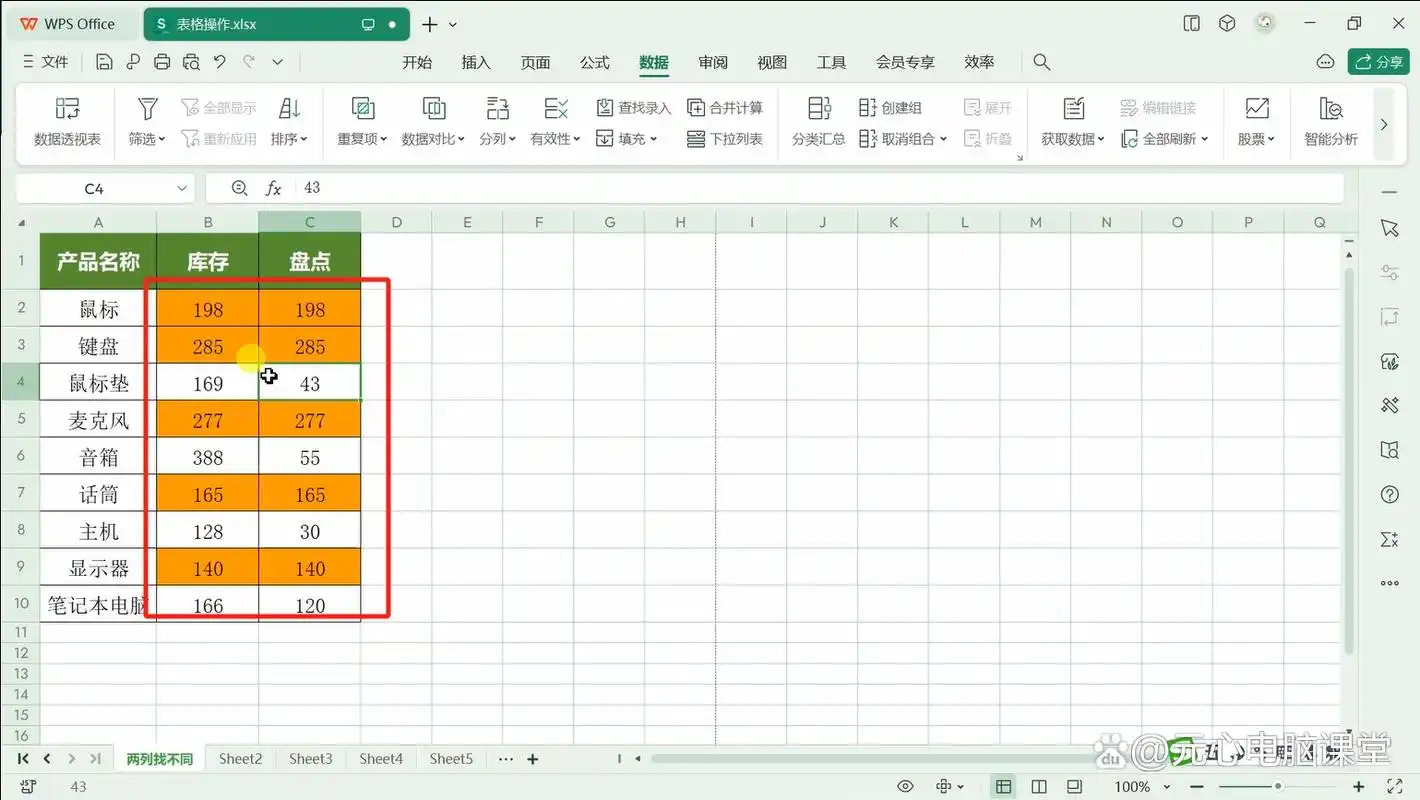
Task: Switch to the 公式 ribbon tab
Action: click(x=594, y=62)
